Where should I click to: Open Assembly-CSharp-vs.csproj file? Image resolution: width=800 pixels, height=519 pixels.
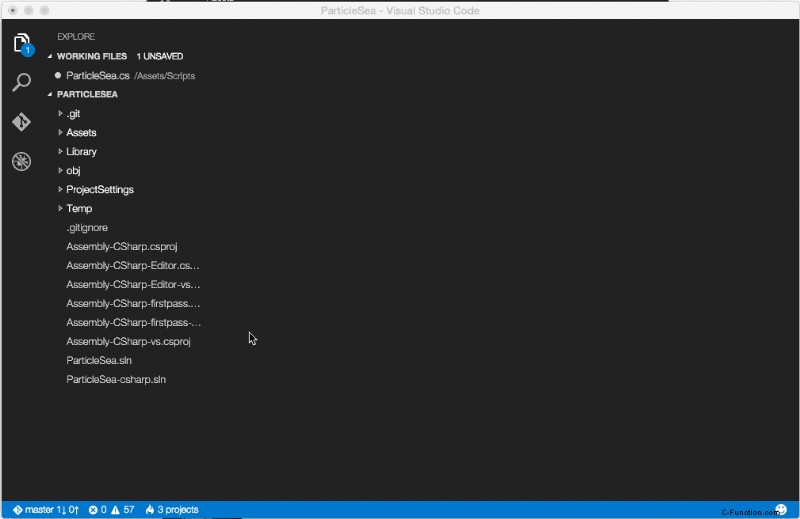128,342
